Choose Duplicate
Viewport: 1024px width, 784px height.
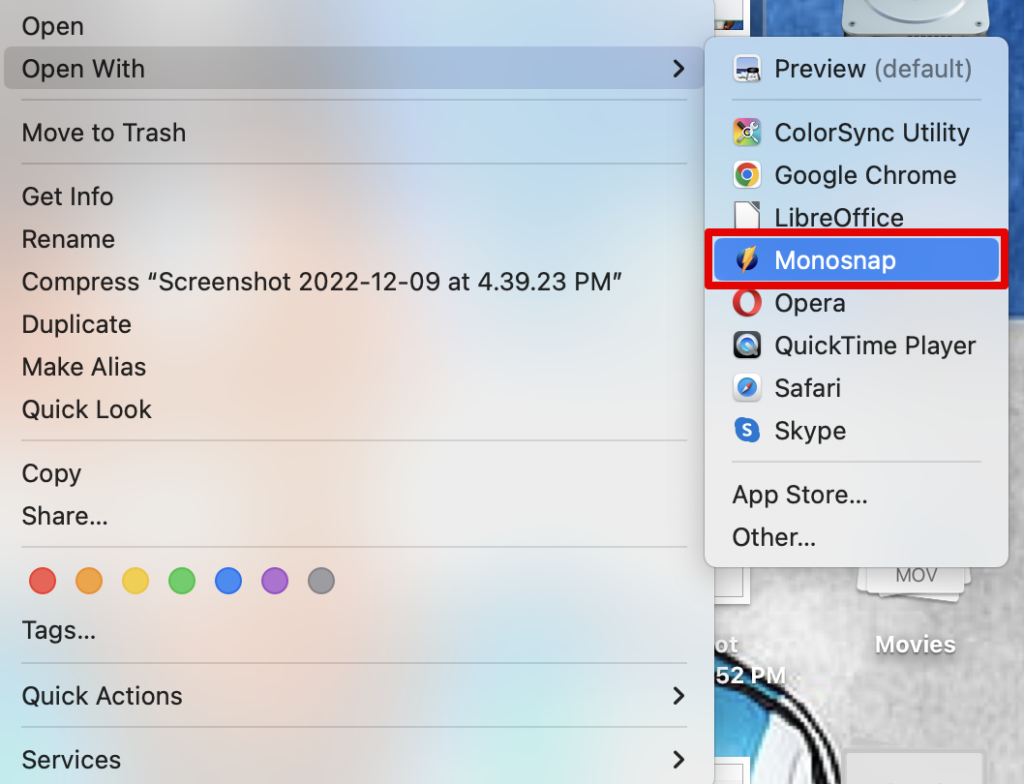pyautogui.click(x=353, y=324)
